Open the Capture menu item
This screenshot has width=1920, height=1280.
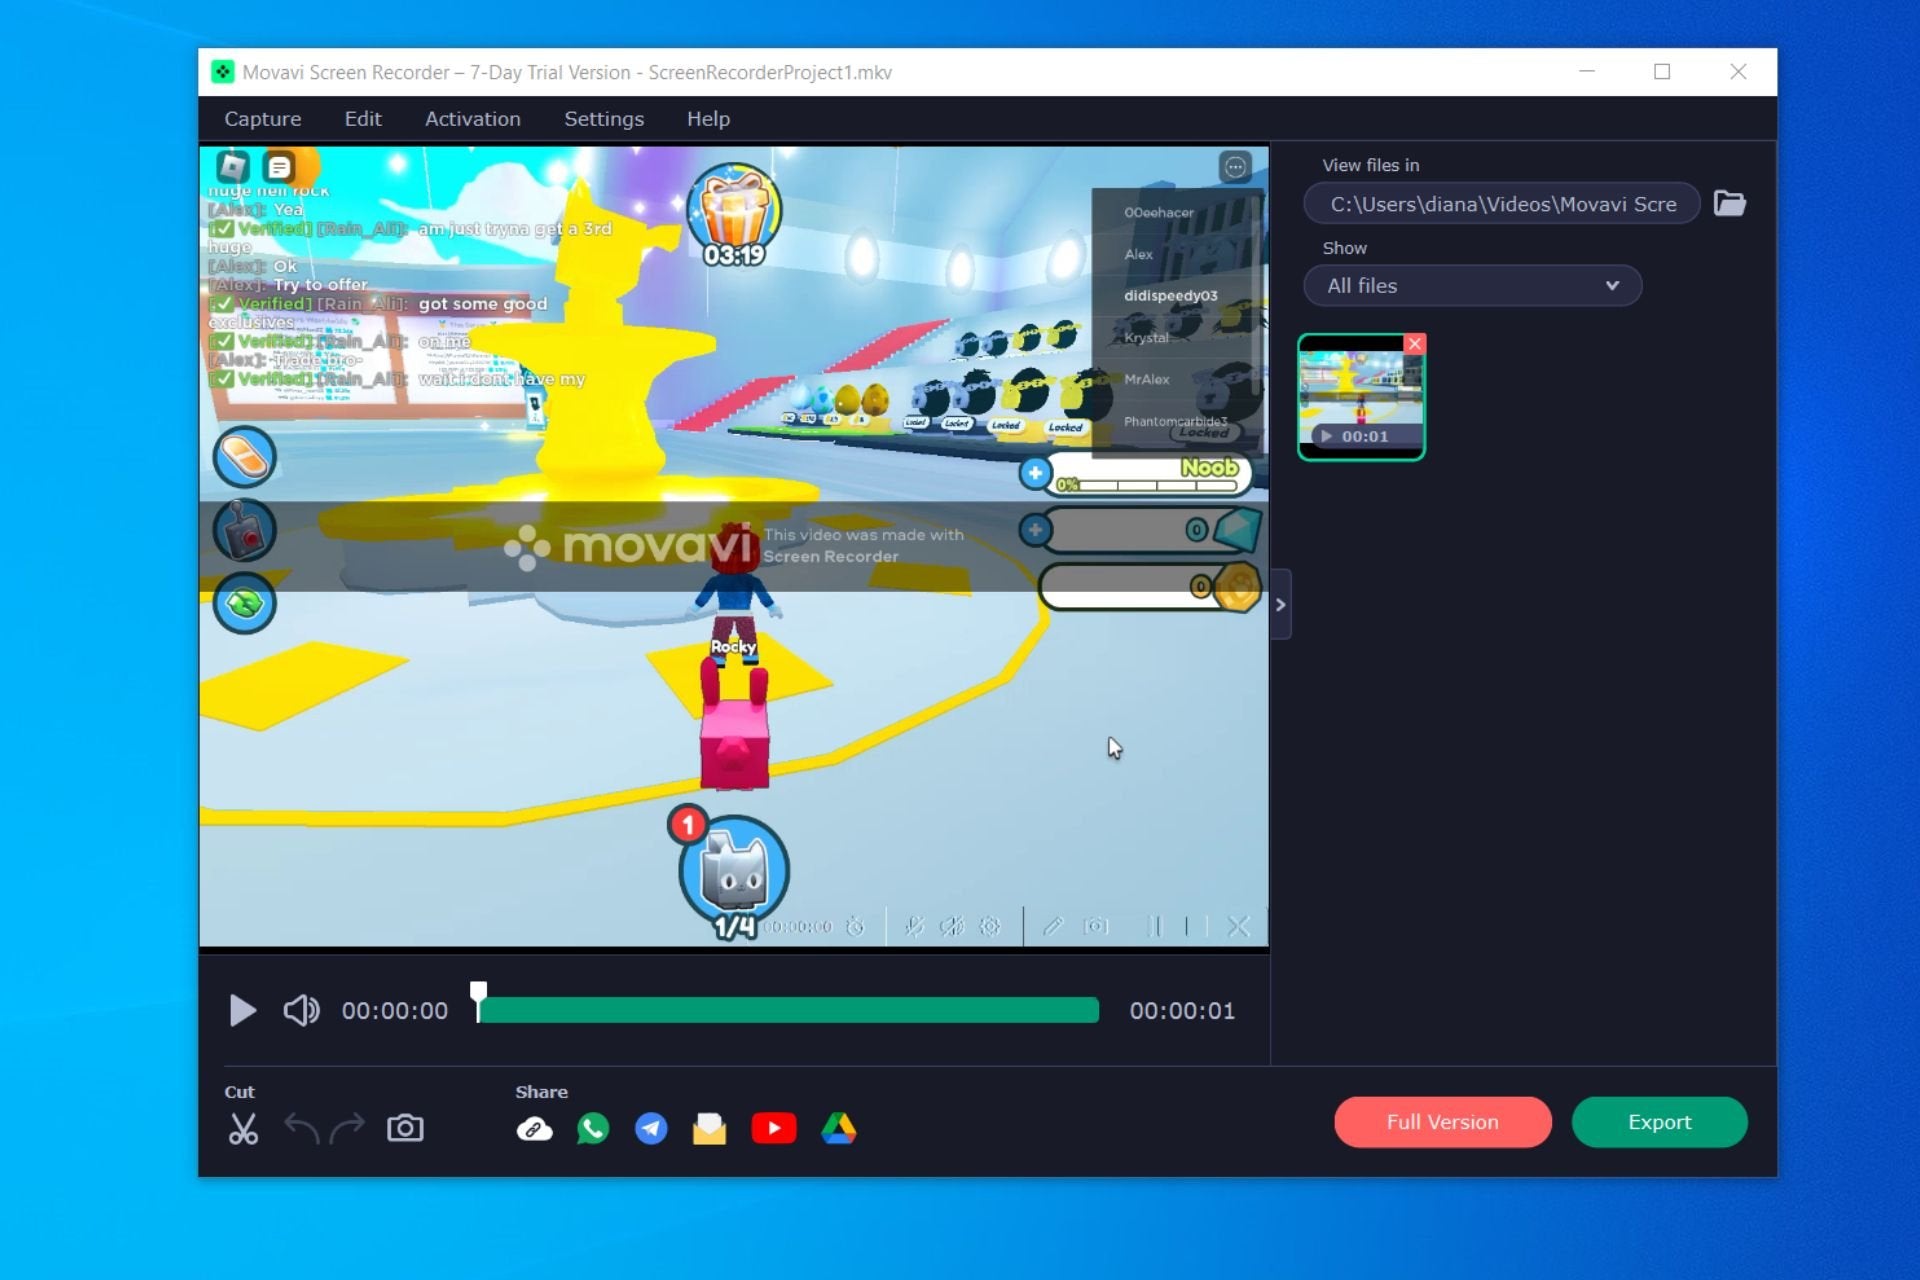(x=261, y=119)
